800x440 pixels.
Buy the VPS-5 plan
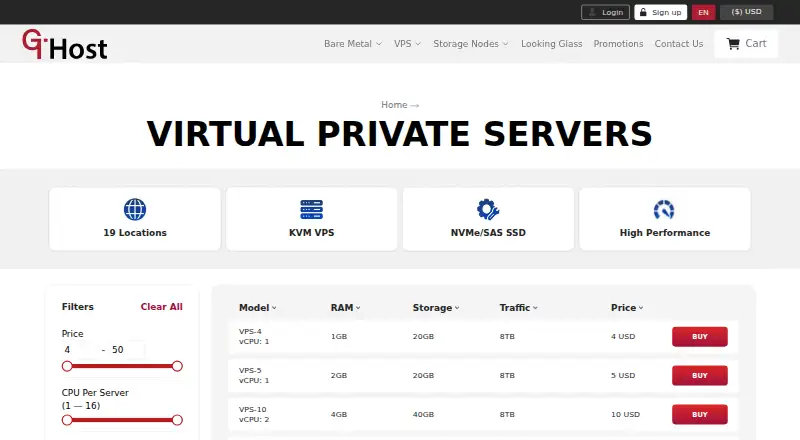click(x=699, y=375)
